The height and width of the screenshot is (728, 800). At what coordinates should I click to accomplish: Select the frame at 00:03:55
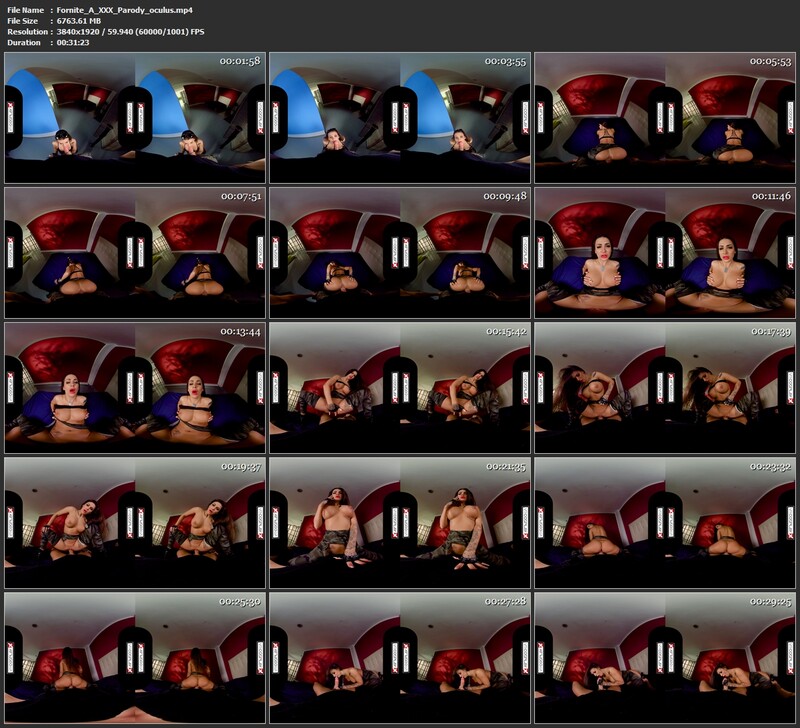(399, 118)
